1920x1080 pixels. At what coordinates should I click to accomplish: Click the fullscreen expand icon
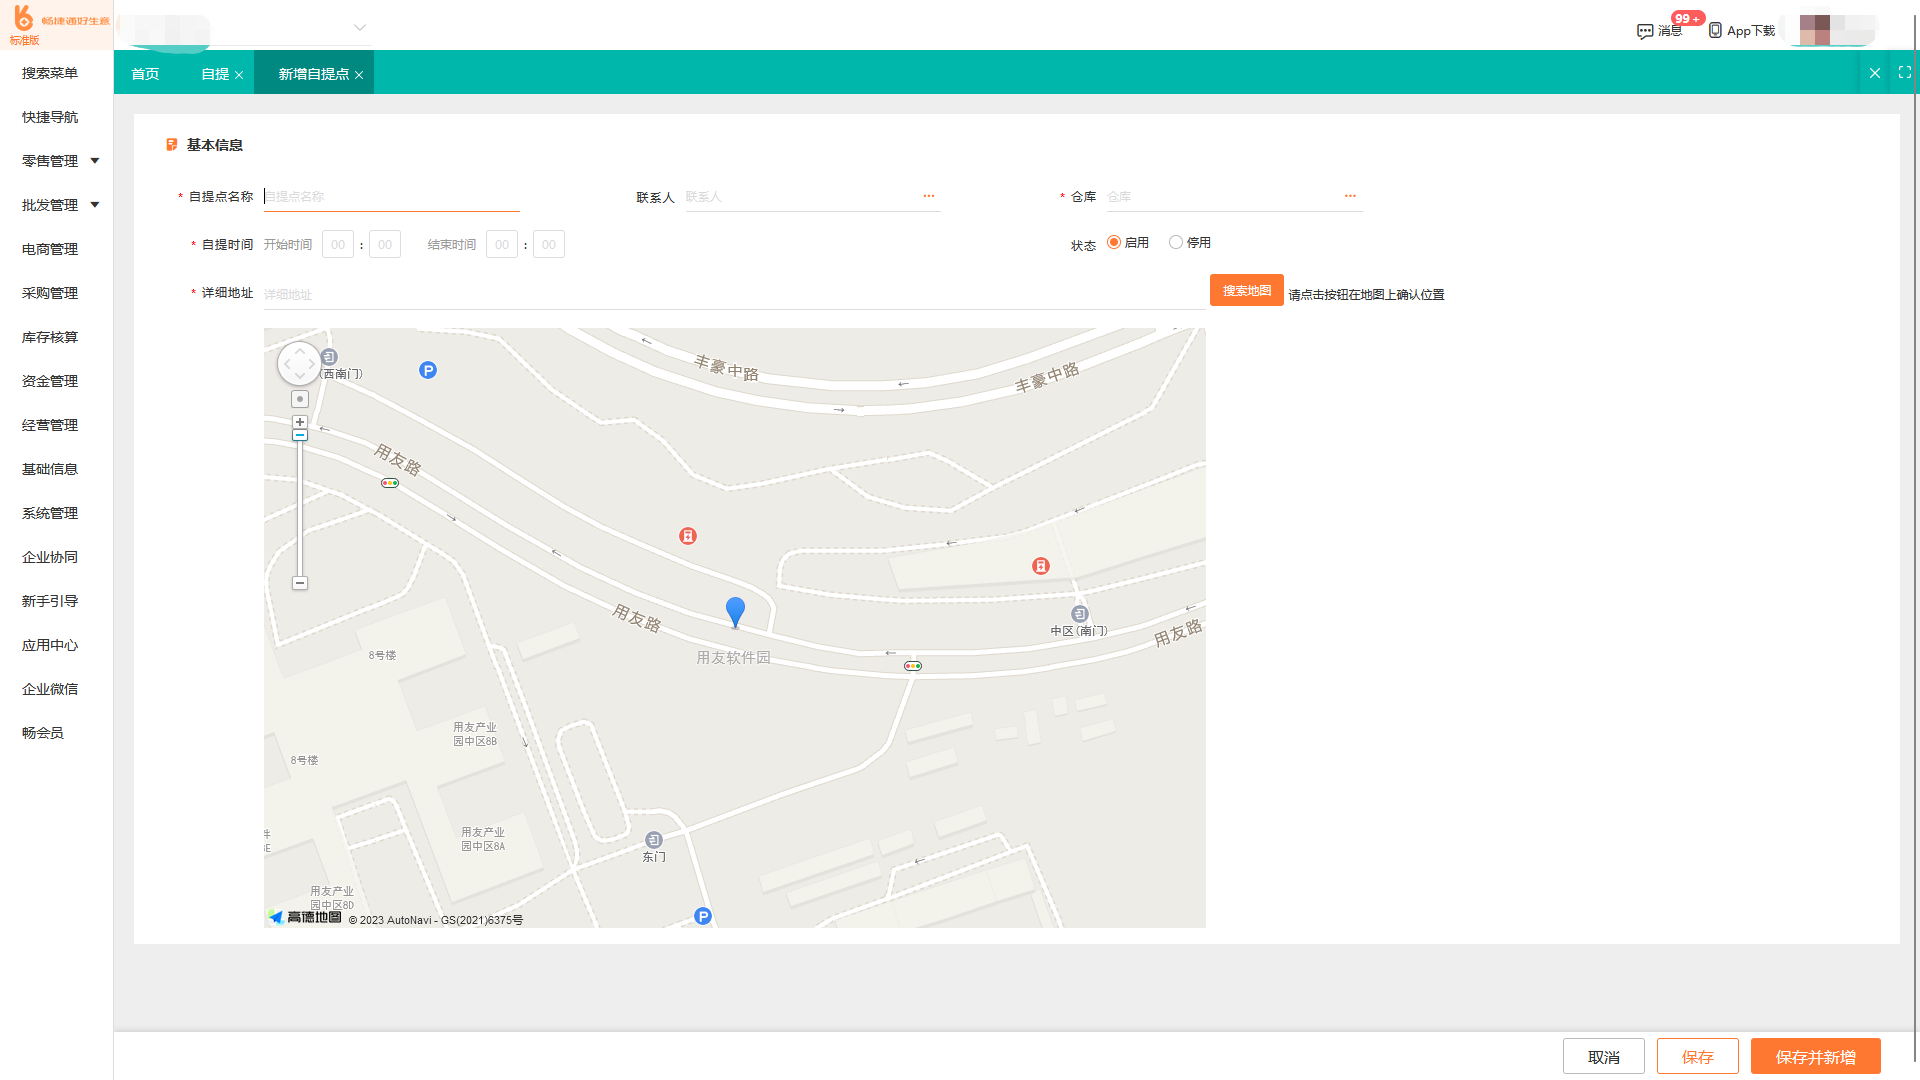pos(1904,73)
